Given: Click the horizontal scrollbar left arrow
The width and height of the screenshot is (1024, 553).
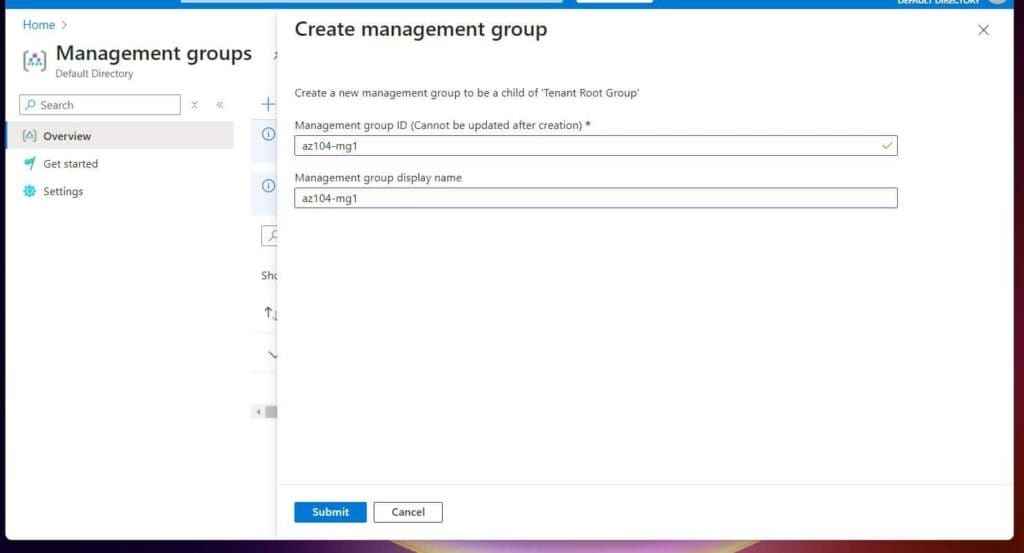Looking at the screenshot, I should point(259,411).
